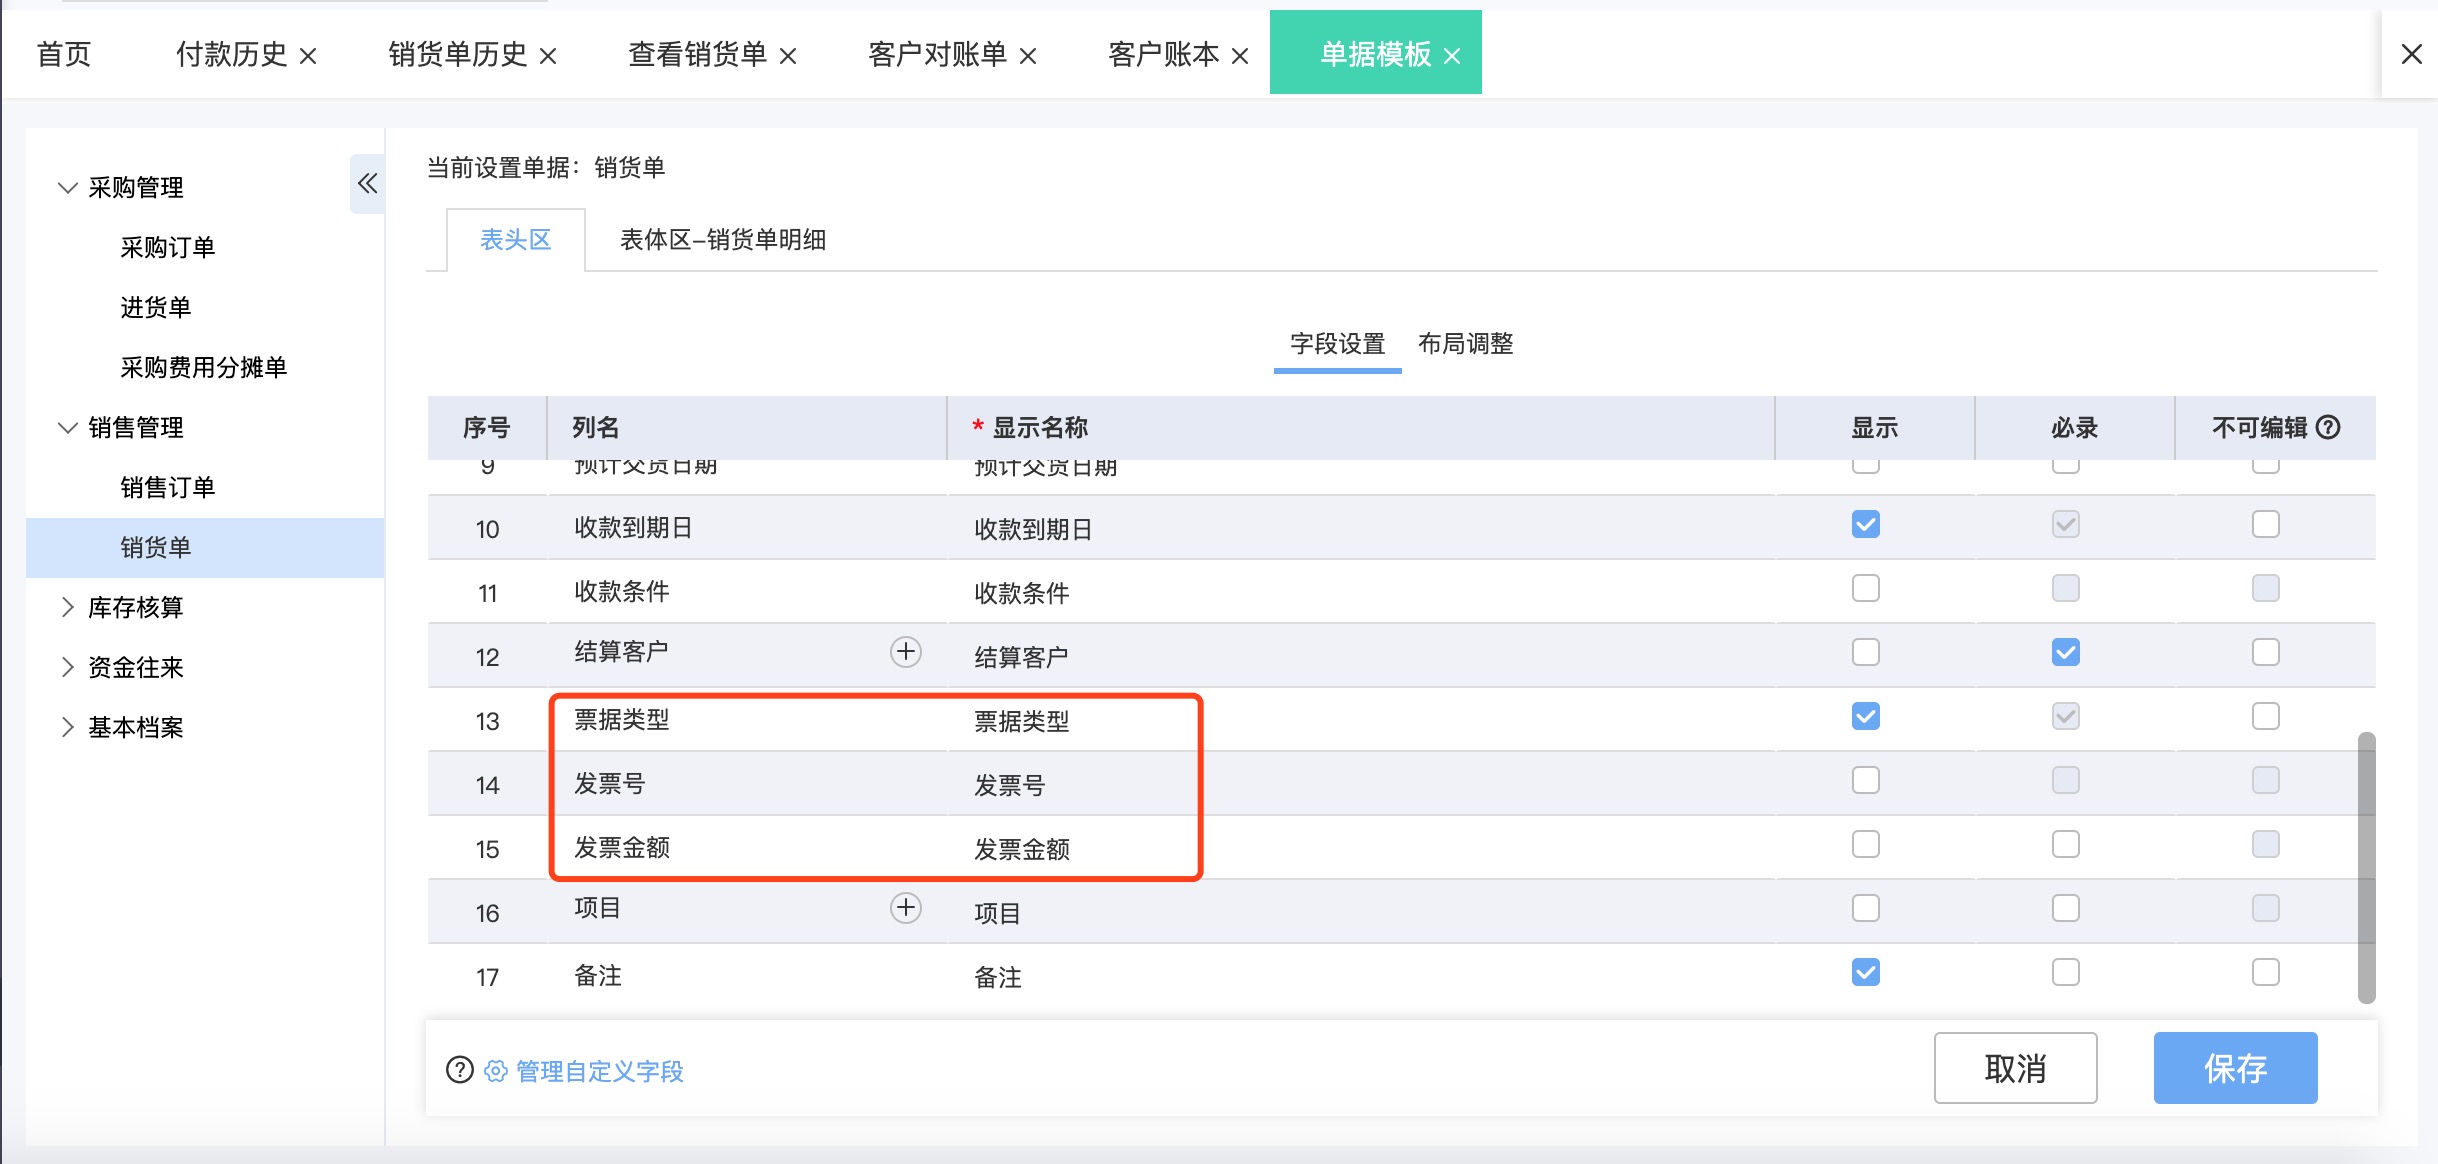Enable display checkbox for 发票号 field
Screen dimensions: 2438x1164
pos(1866,782)
